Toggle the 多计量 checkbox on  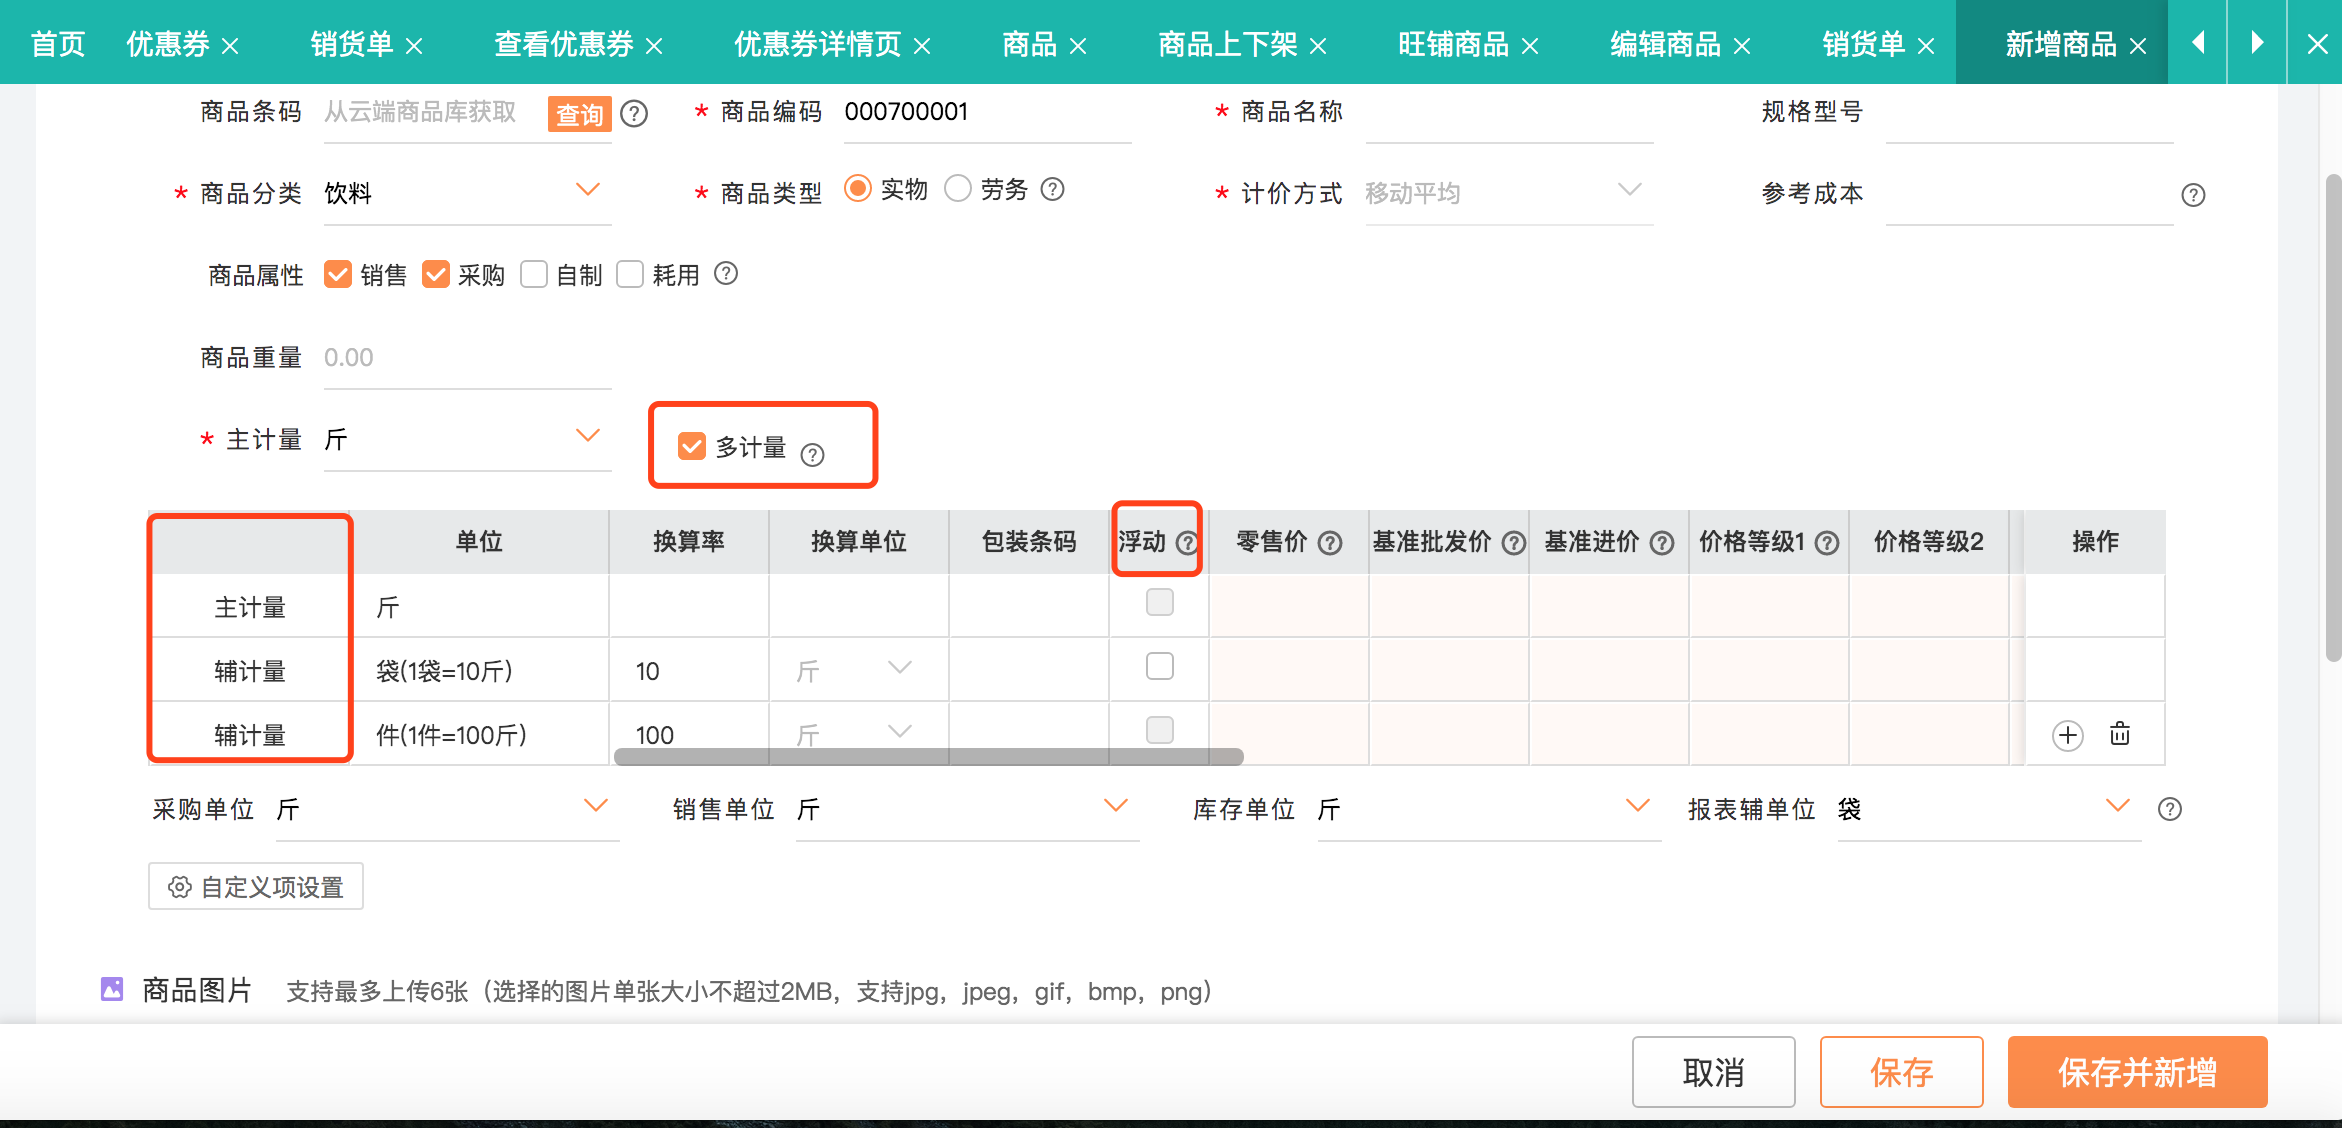(x=692, y=447)
